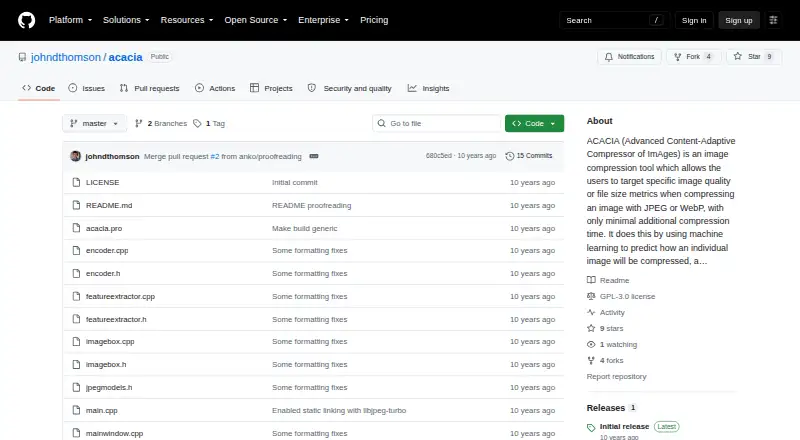Open the Insights tab
Viewport: 800px width, 440px height.
point(429,88)
